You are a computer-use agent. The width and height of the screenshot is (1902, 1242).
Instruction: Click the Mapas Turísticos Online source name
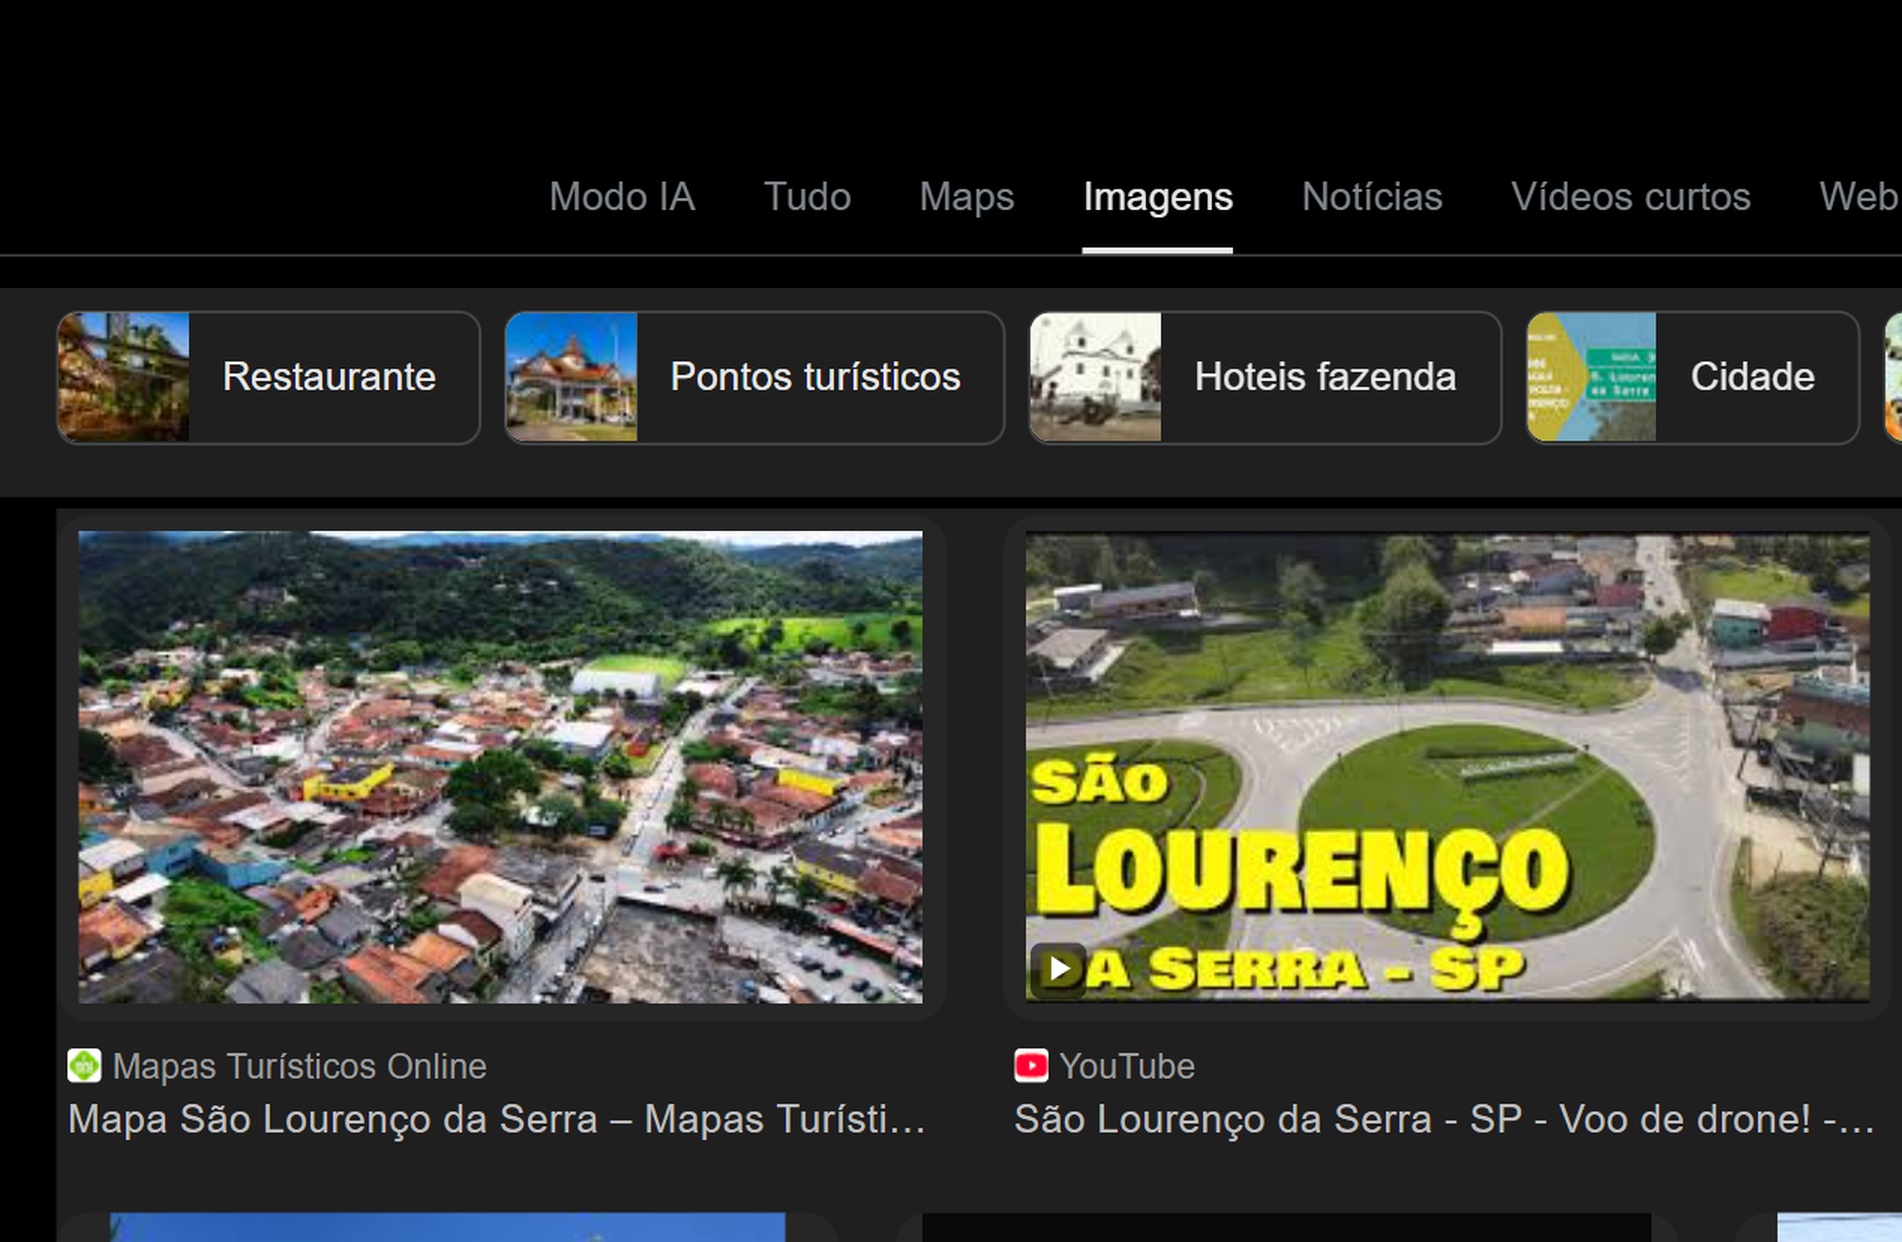pyautogui.click(x=299, y=1066)
